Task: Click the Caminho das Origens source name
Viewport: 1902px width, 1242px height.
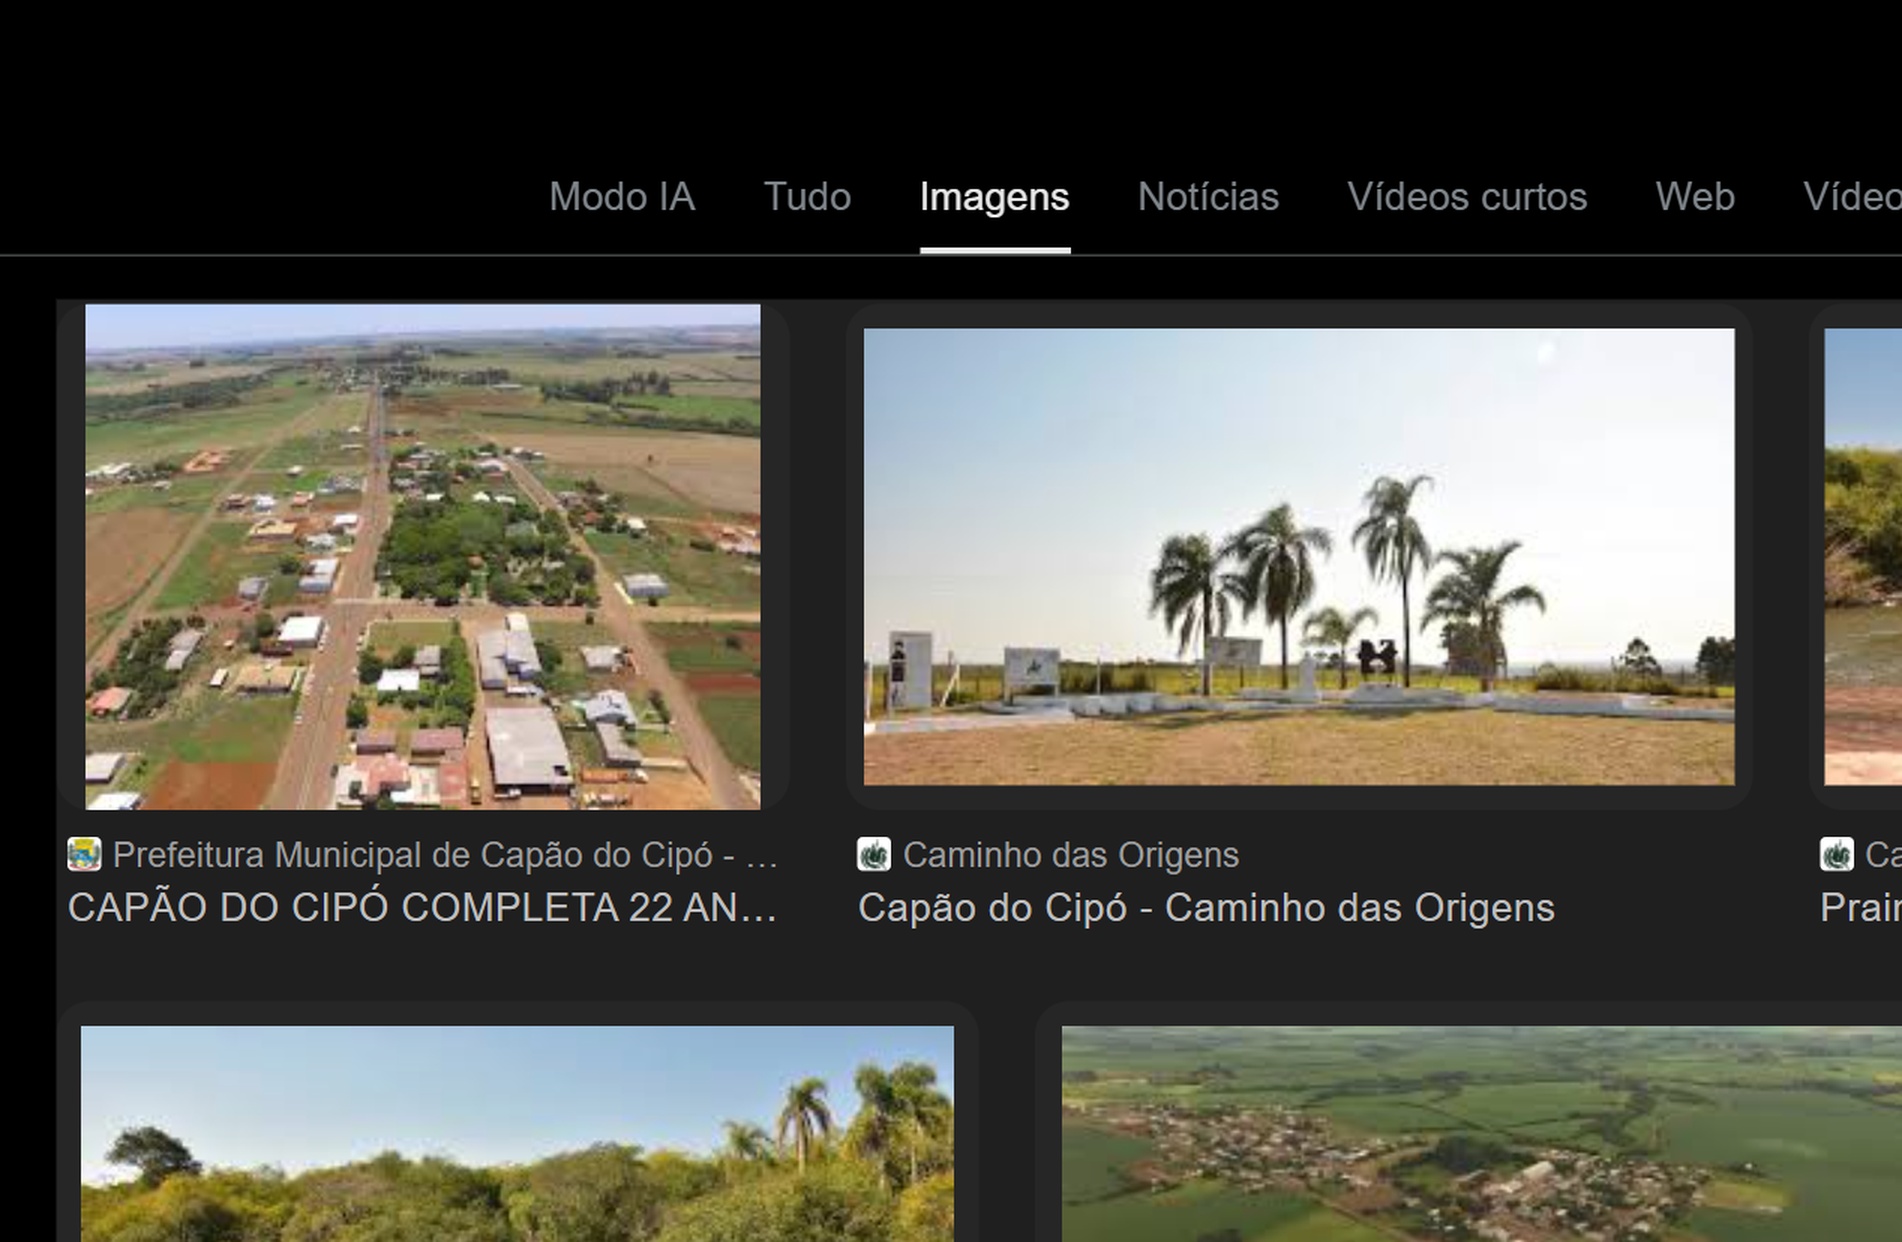Action: point(1070,855)
